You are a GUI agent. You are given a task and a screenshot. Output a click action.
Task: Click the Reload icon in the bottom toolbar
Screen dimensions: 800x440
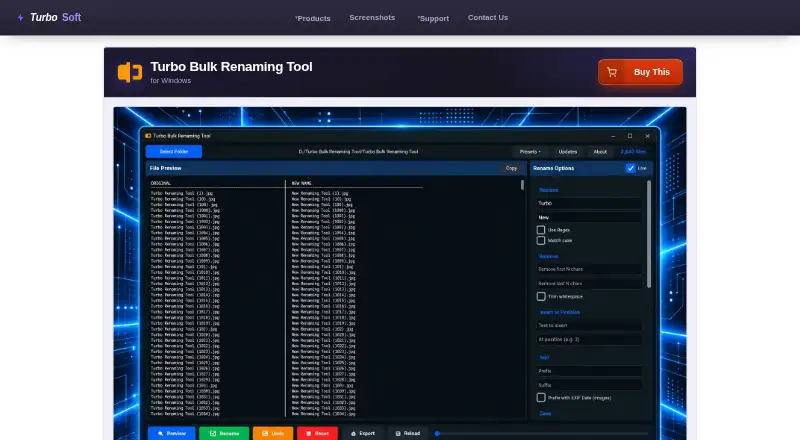[398, 433]
